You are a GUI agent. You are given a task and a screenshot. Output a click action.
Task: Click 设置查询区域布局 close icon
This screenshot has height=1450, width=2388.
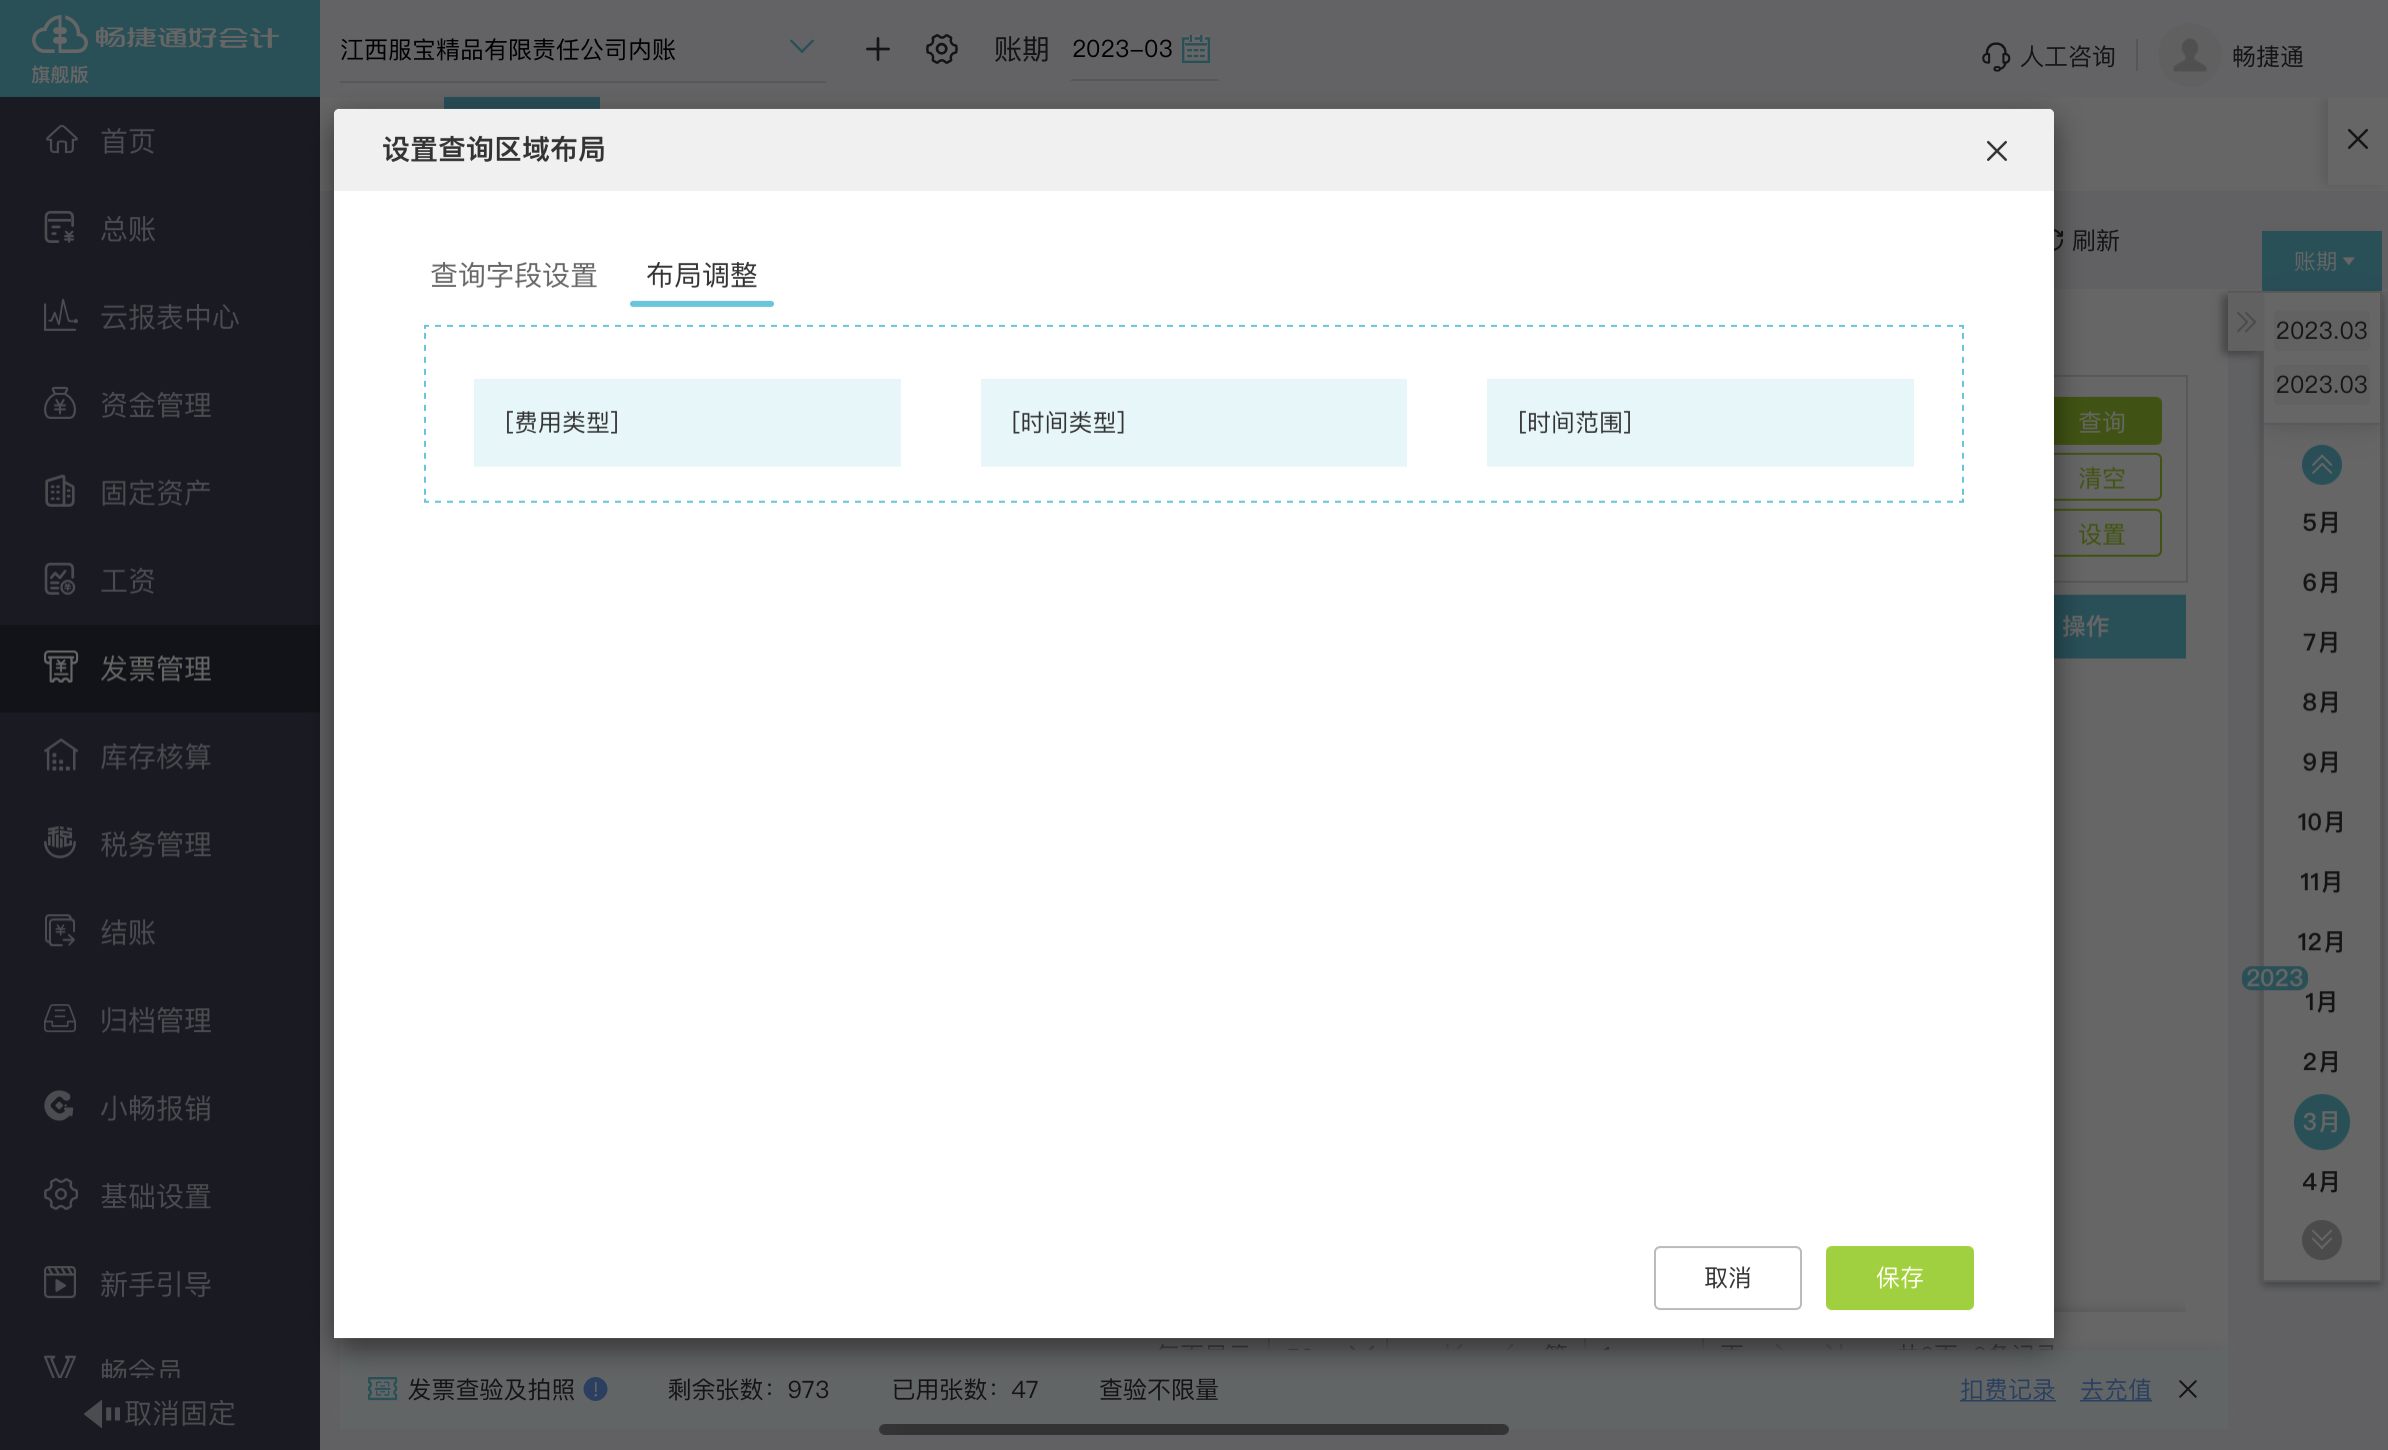pyautogui.click(x=1997, y=150)
